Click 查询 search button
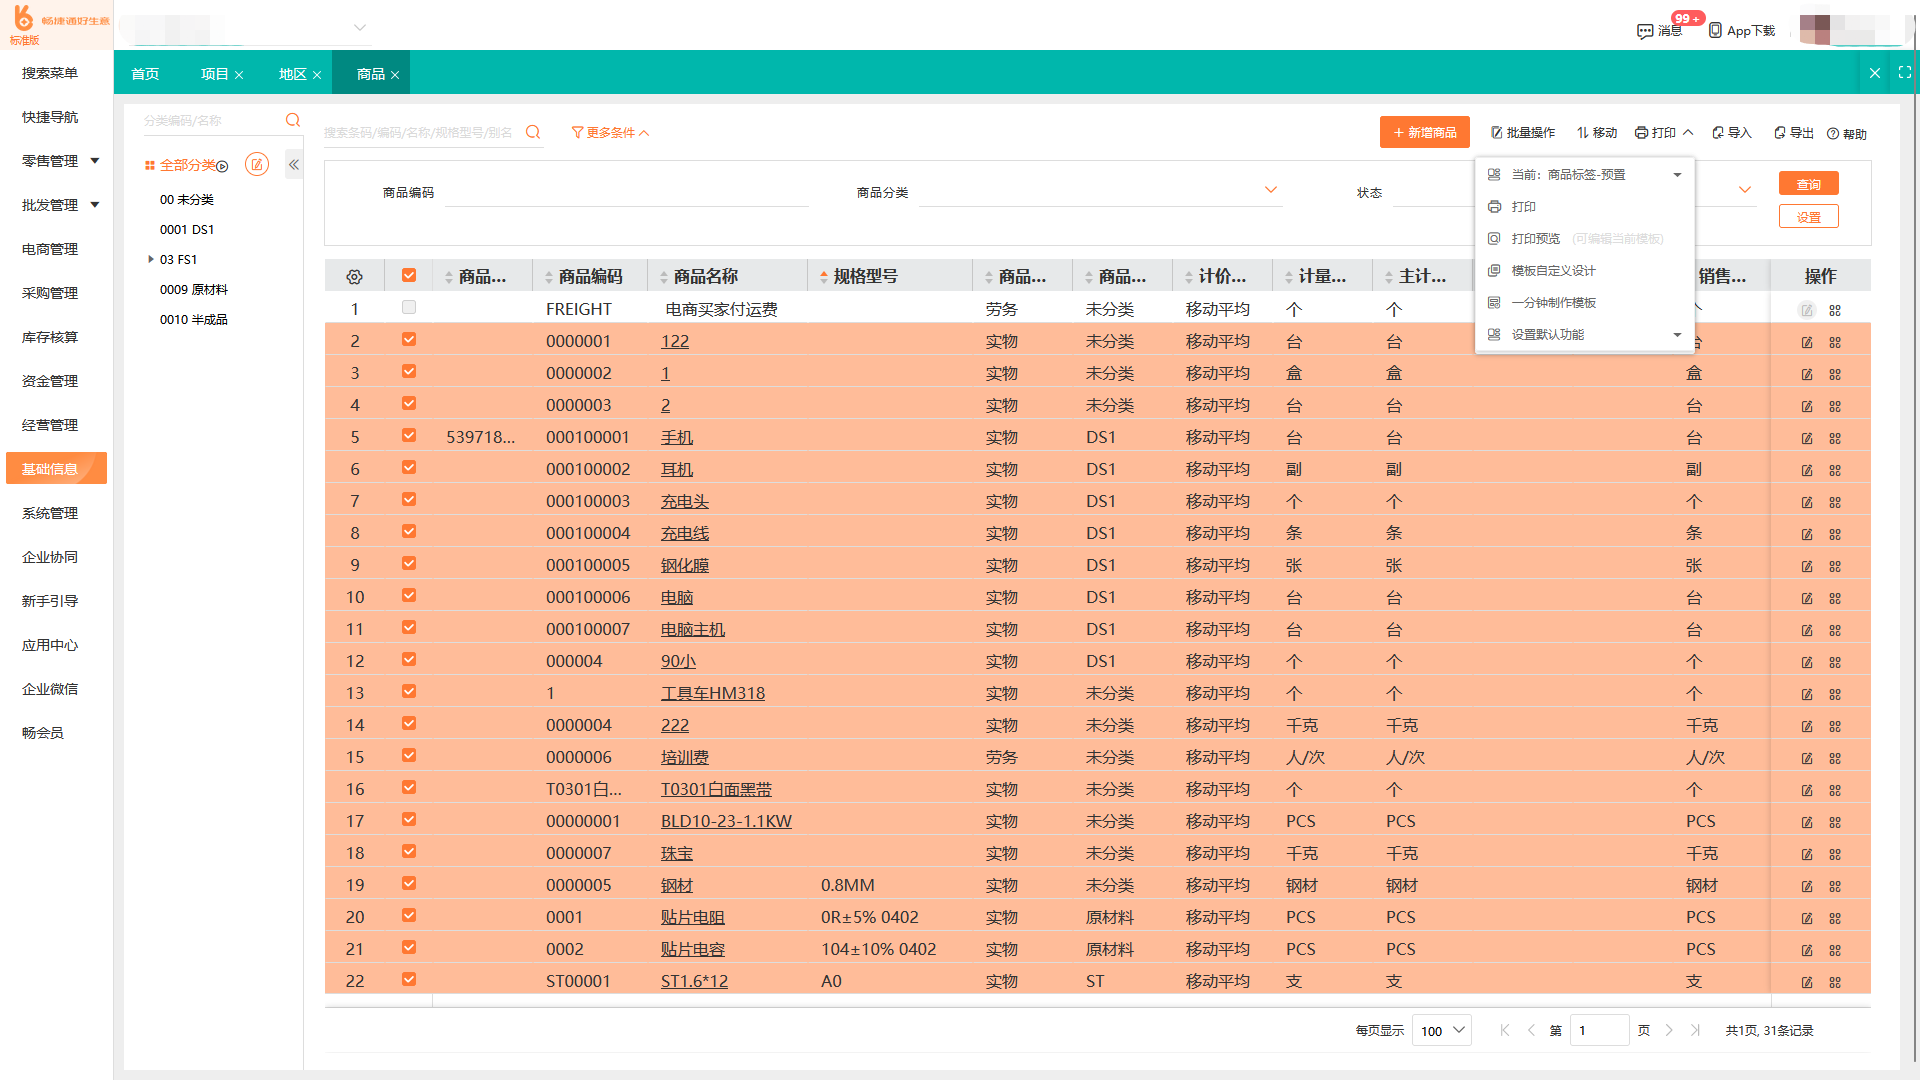Image resolution: width=1920 pixels, height=1080 pixels. (x=1808, y=183)
